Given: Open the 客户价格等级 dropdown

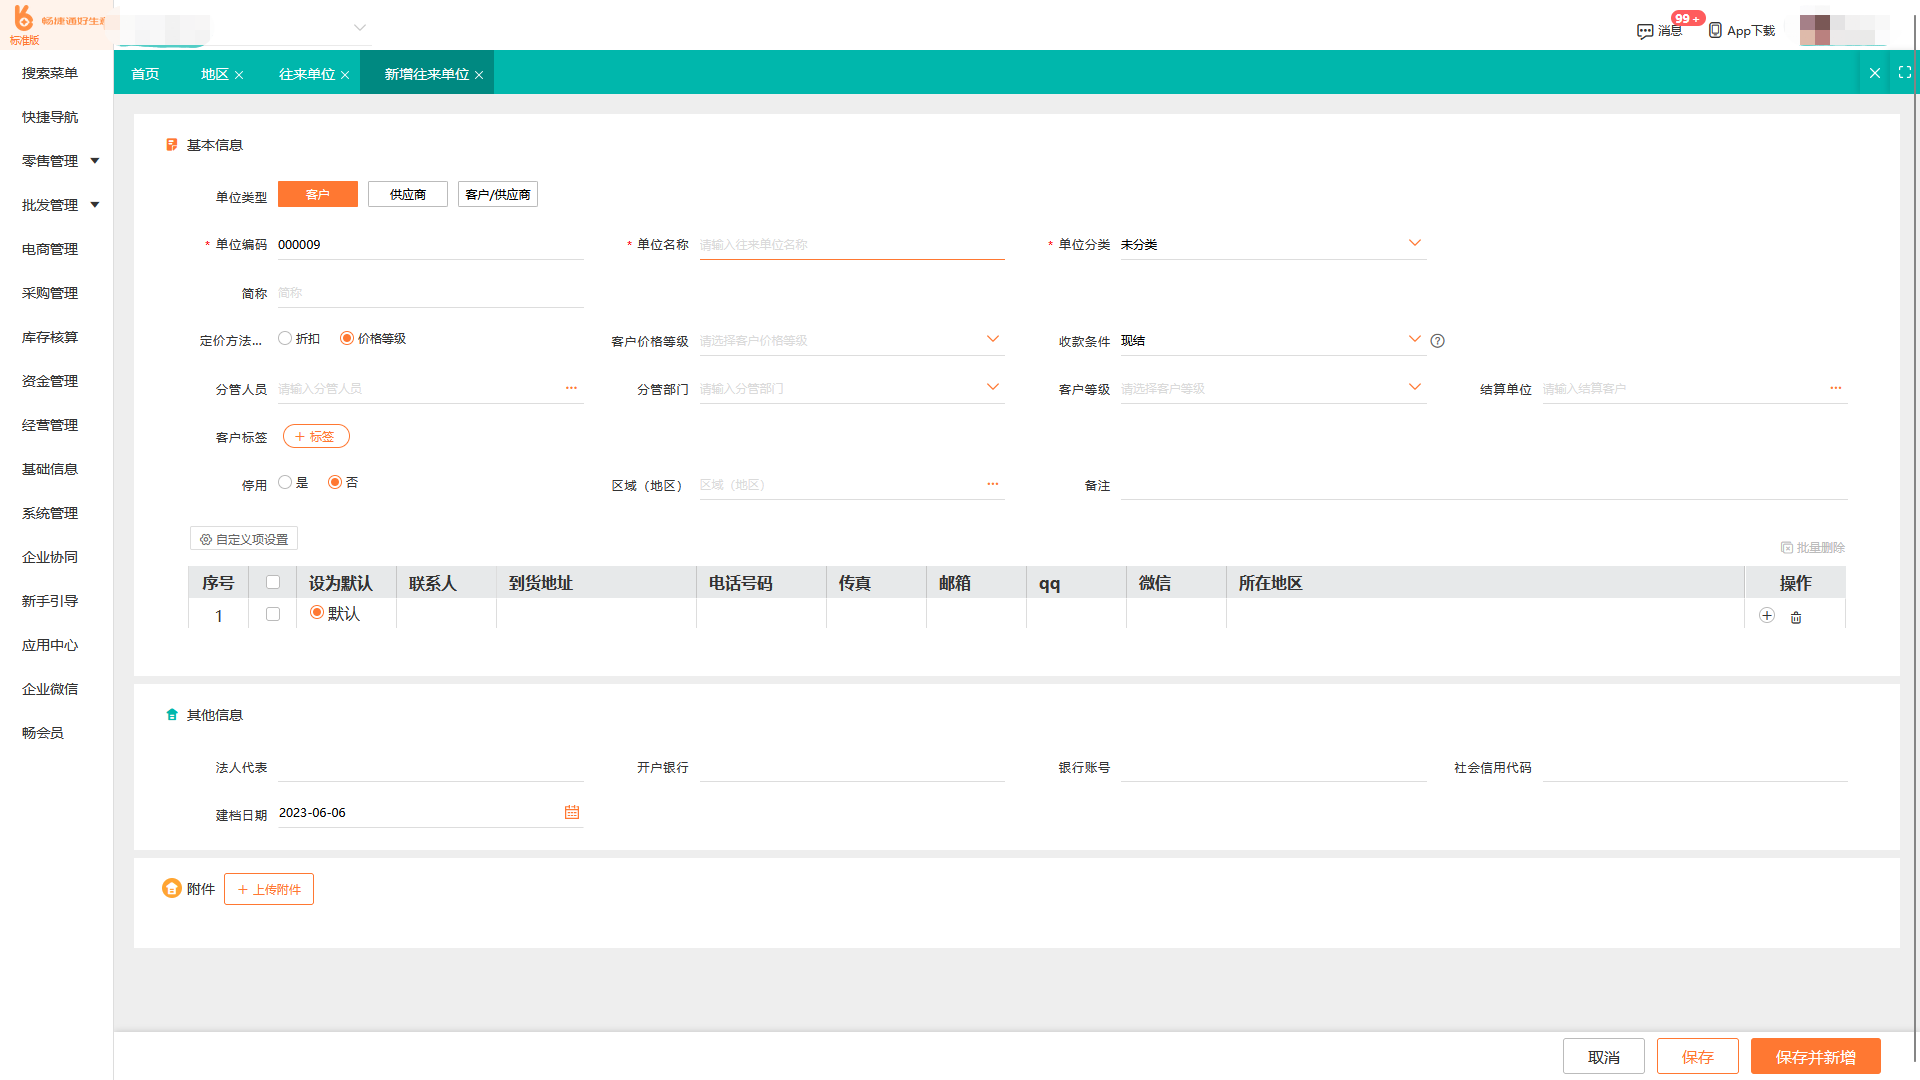Looking at the screenshot, I should [x=993, y=340].
